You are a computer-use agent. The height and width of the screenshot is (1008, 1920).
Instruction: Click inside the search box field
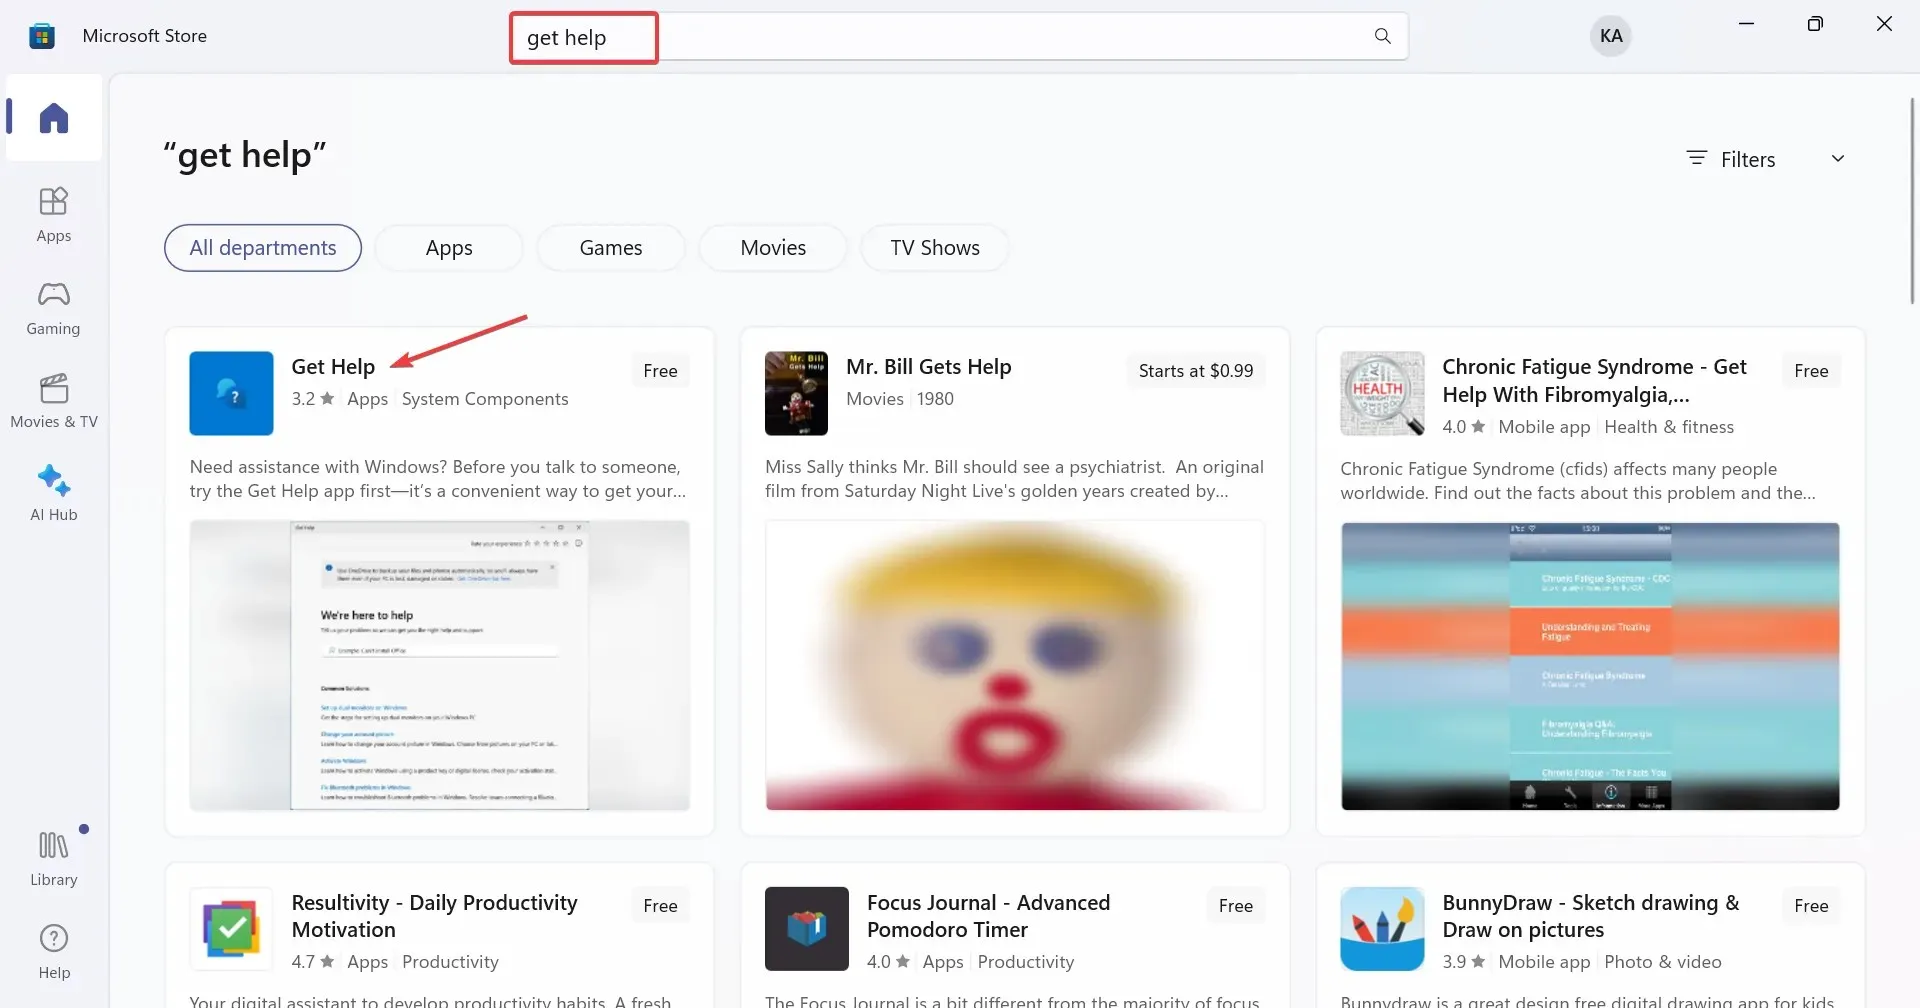click(x=958, y=37)
